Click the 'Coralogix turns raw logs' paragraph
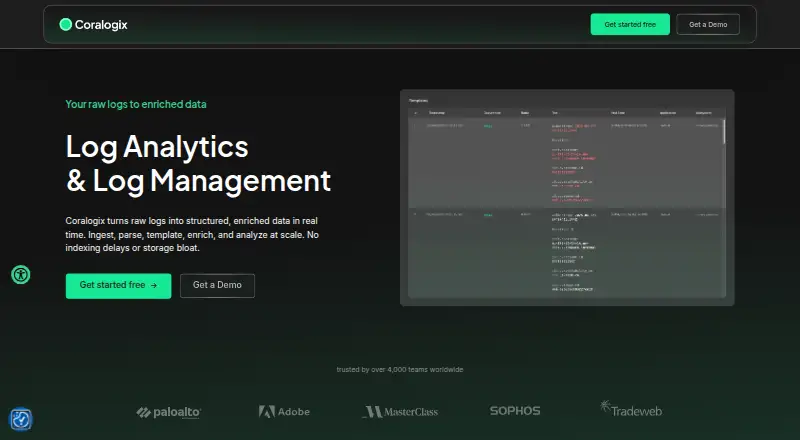Screen dimensions: 800x440 coord(192,234)
